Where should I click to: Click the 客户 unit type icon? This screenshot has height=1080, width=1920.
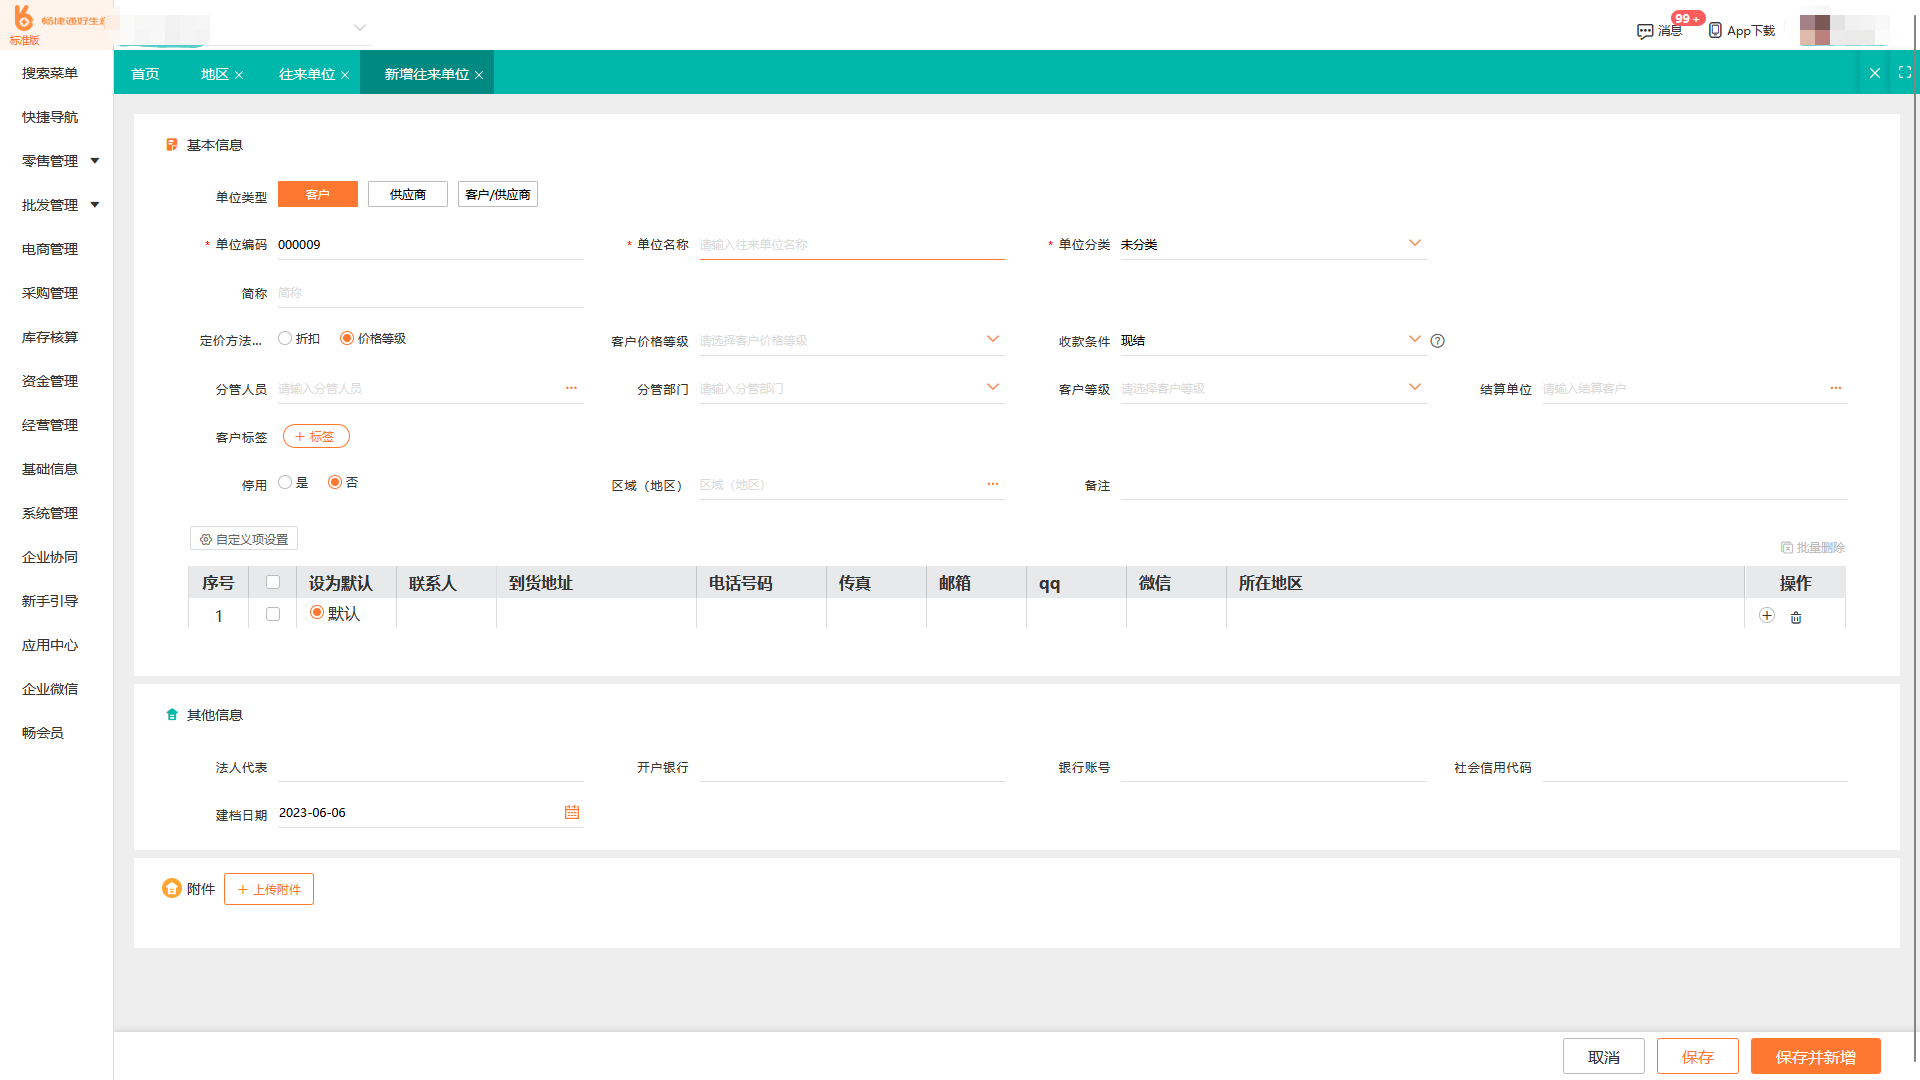319,195
